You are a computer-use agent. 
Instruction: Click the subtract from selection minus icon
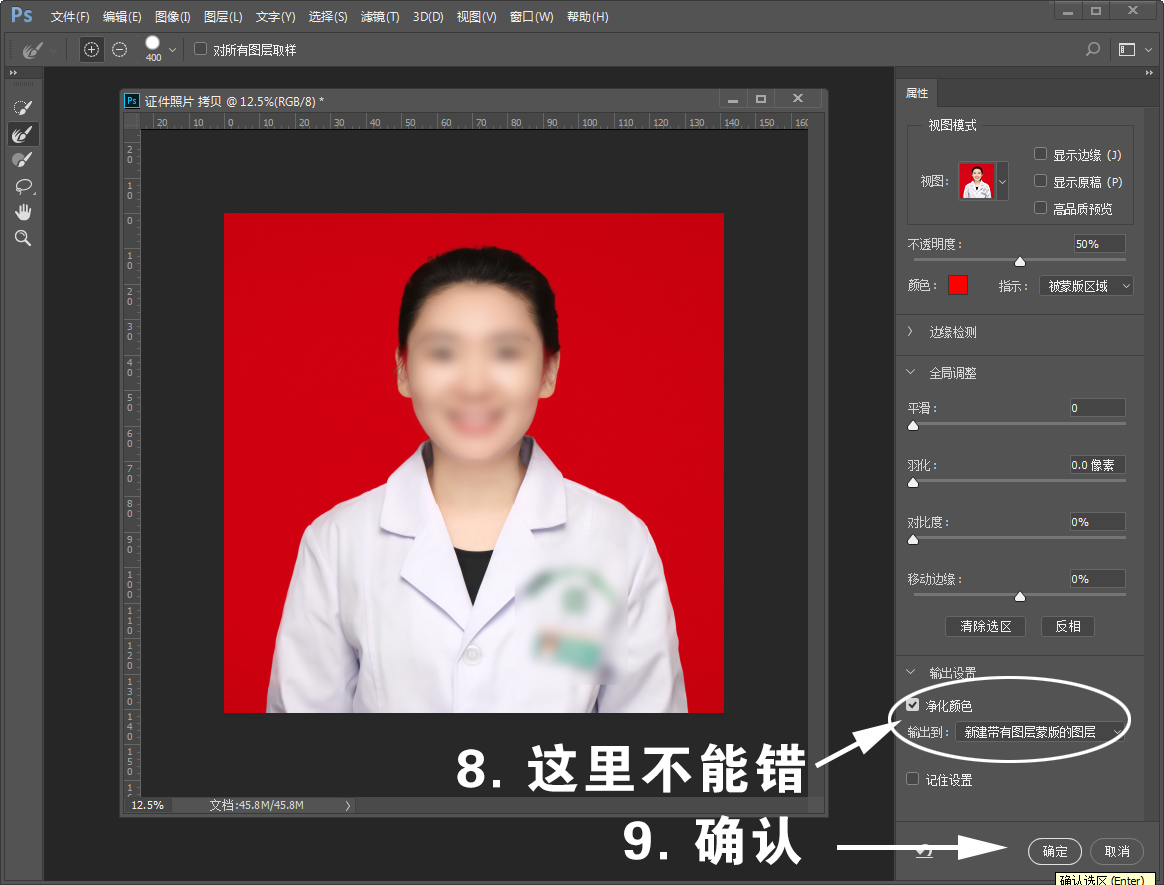point(120,49)
